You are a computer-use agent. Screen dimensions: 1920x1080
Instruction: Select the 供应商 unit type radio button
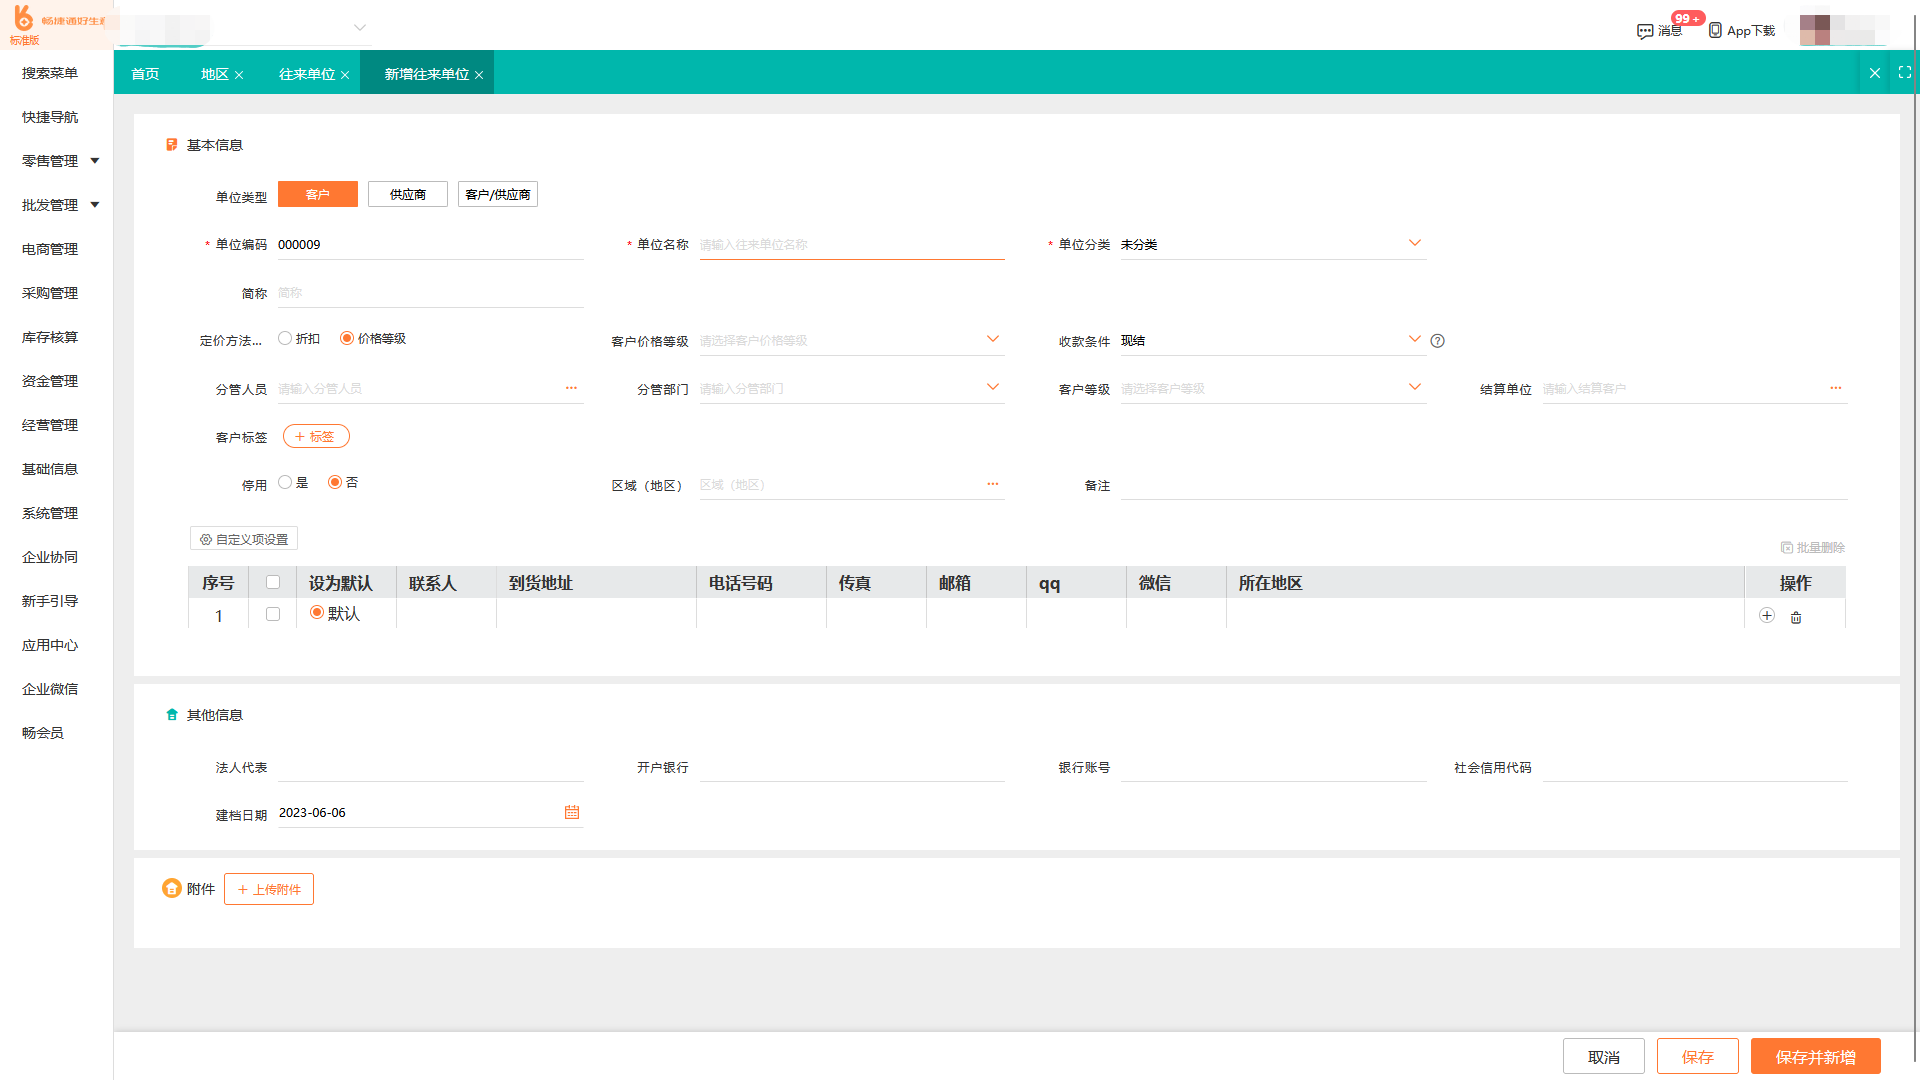pos(405,195)
